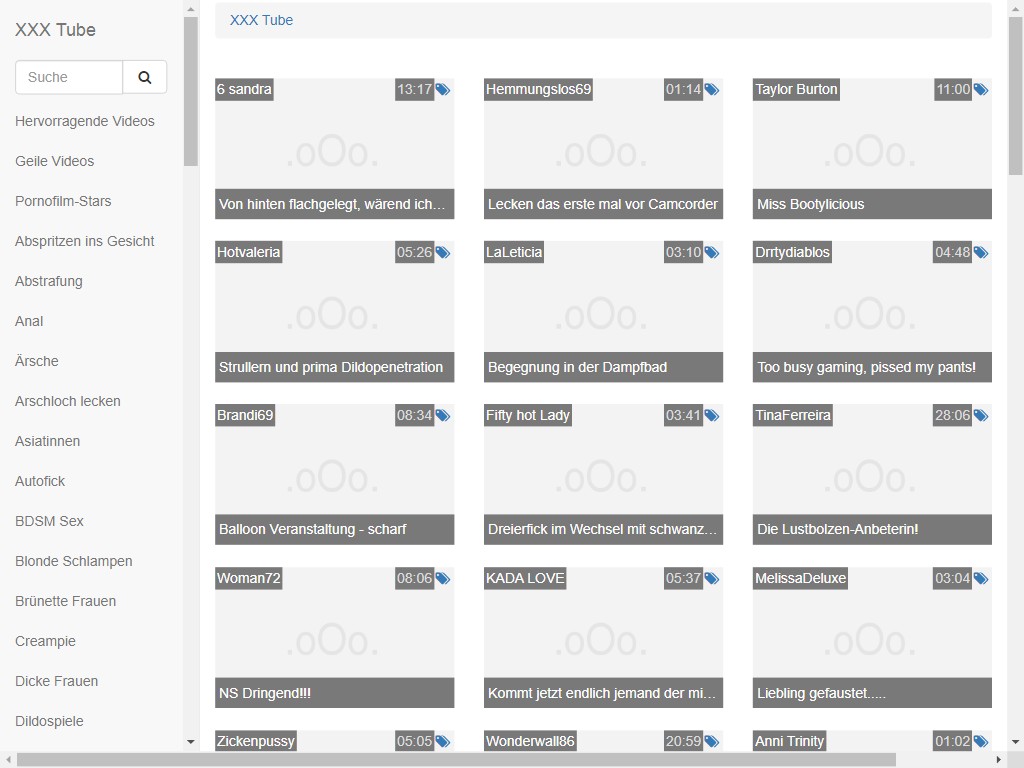
Task: Click tag icon on Hemmungslos69 video
Action: click(712, 90)
